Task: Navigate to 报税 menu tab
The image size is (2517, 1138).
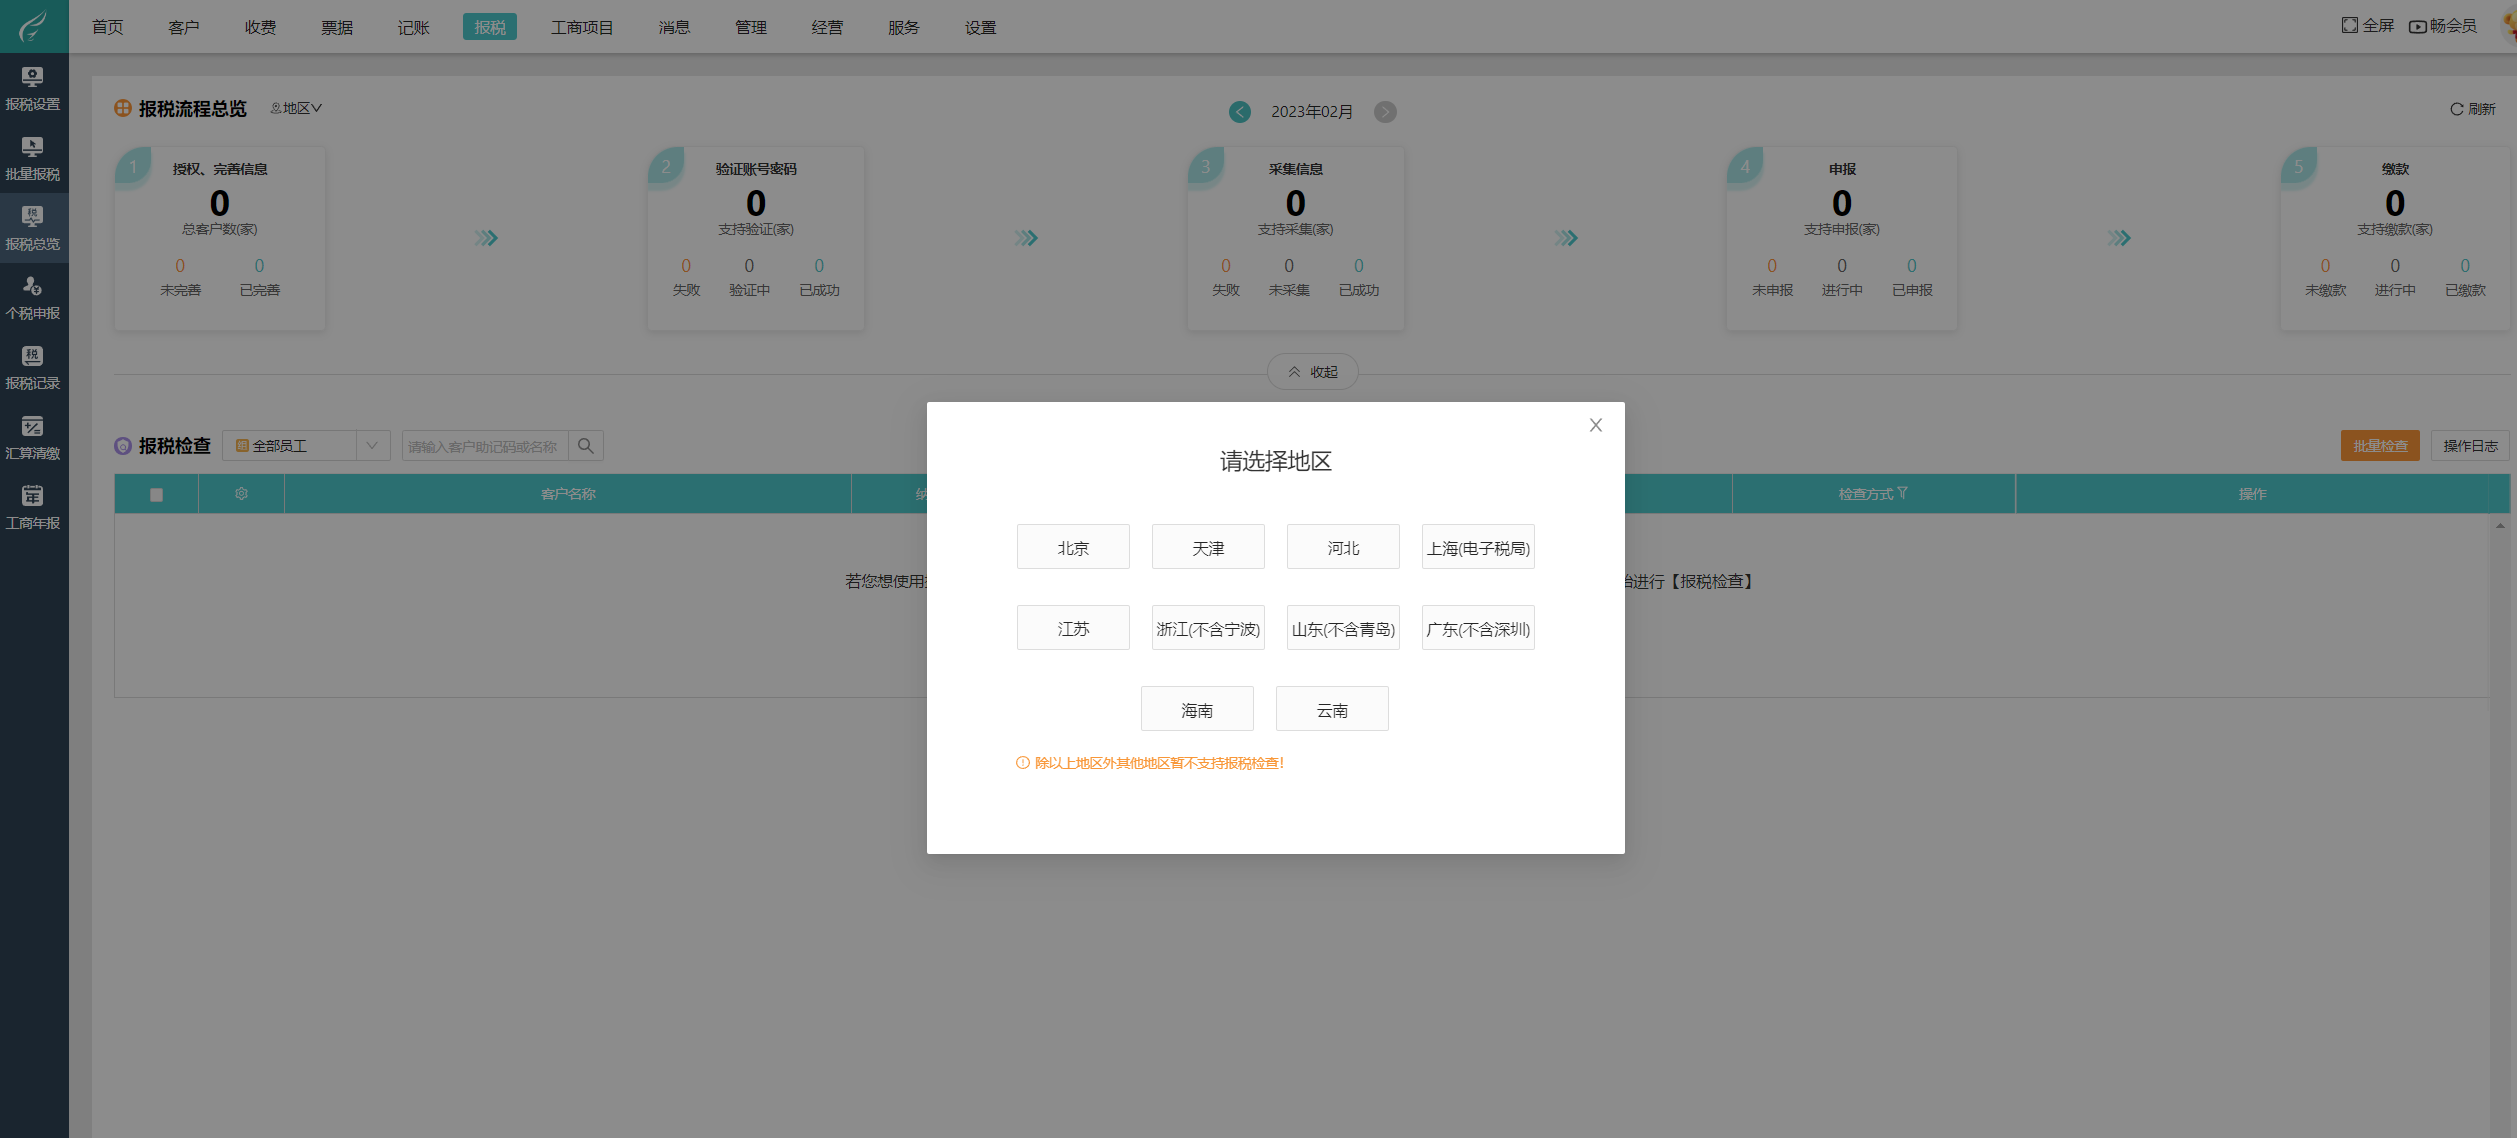Action: pos(491,27)
